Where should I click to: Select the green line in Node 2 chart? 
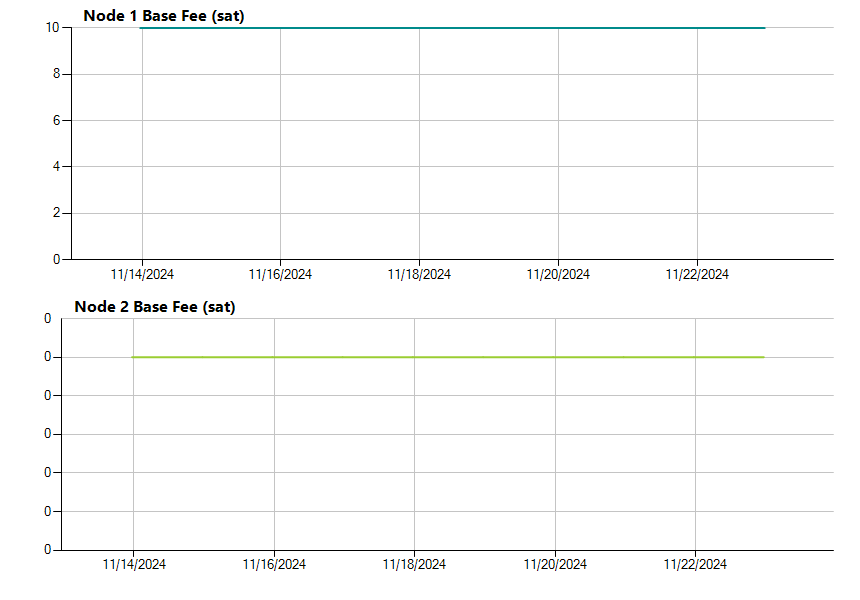click(x=450, y=357)
